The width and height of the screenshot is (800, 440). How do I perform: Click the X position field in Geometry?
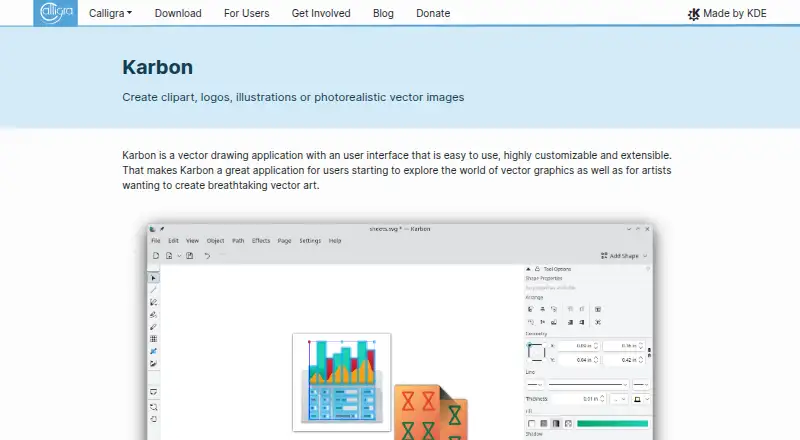[578, 346]
